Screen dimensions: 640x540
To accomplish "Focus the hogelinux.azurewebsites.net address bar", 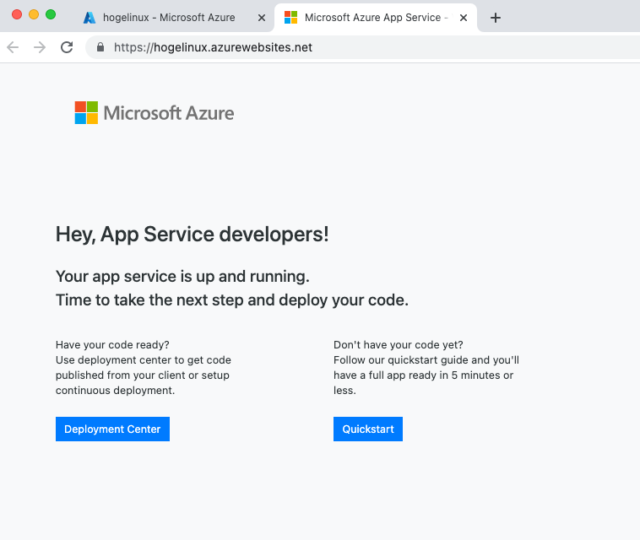I will click(300, 47).
